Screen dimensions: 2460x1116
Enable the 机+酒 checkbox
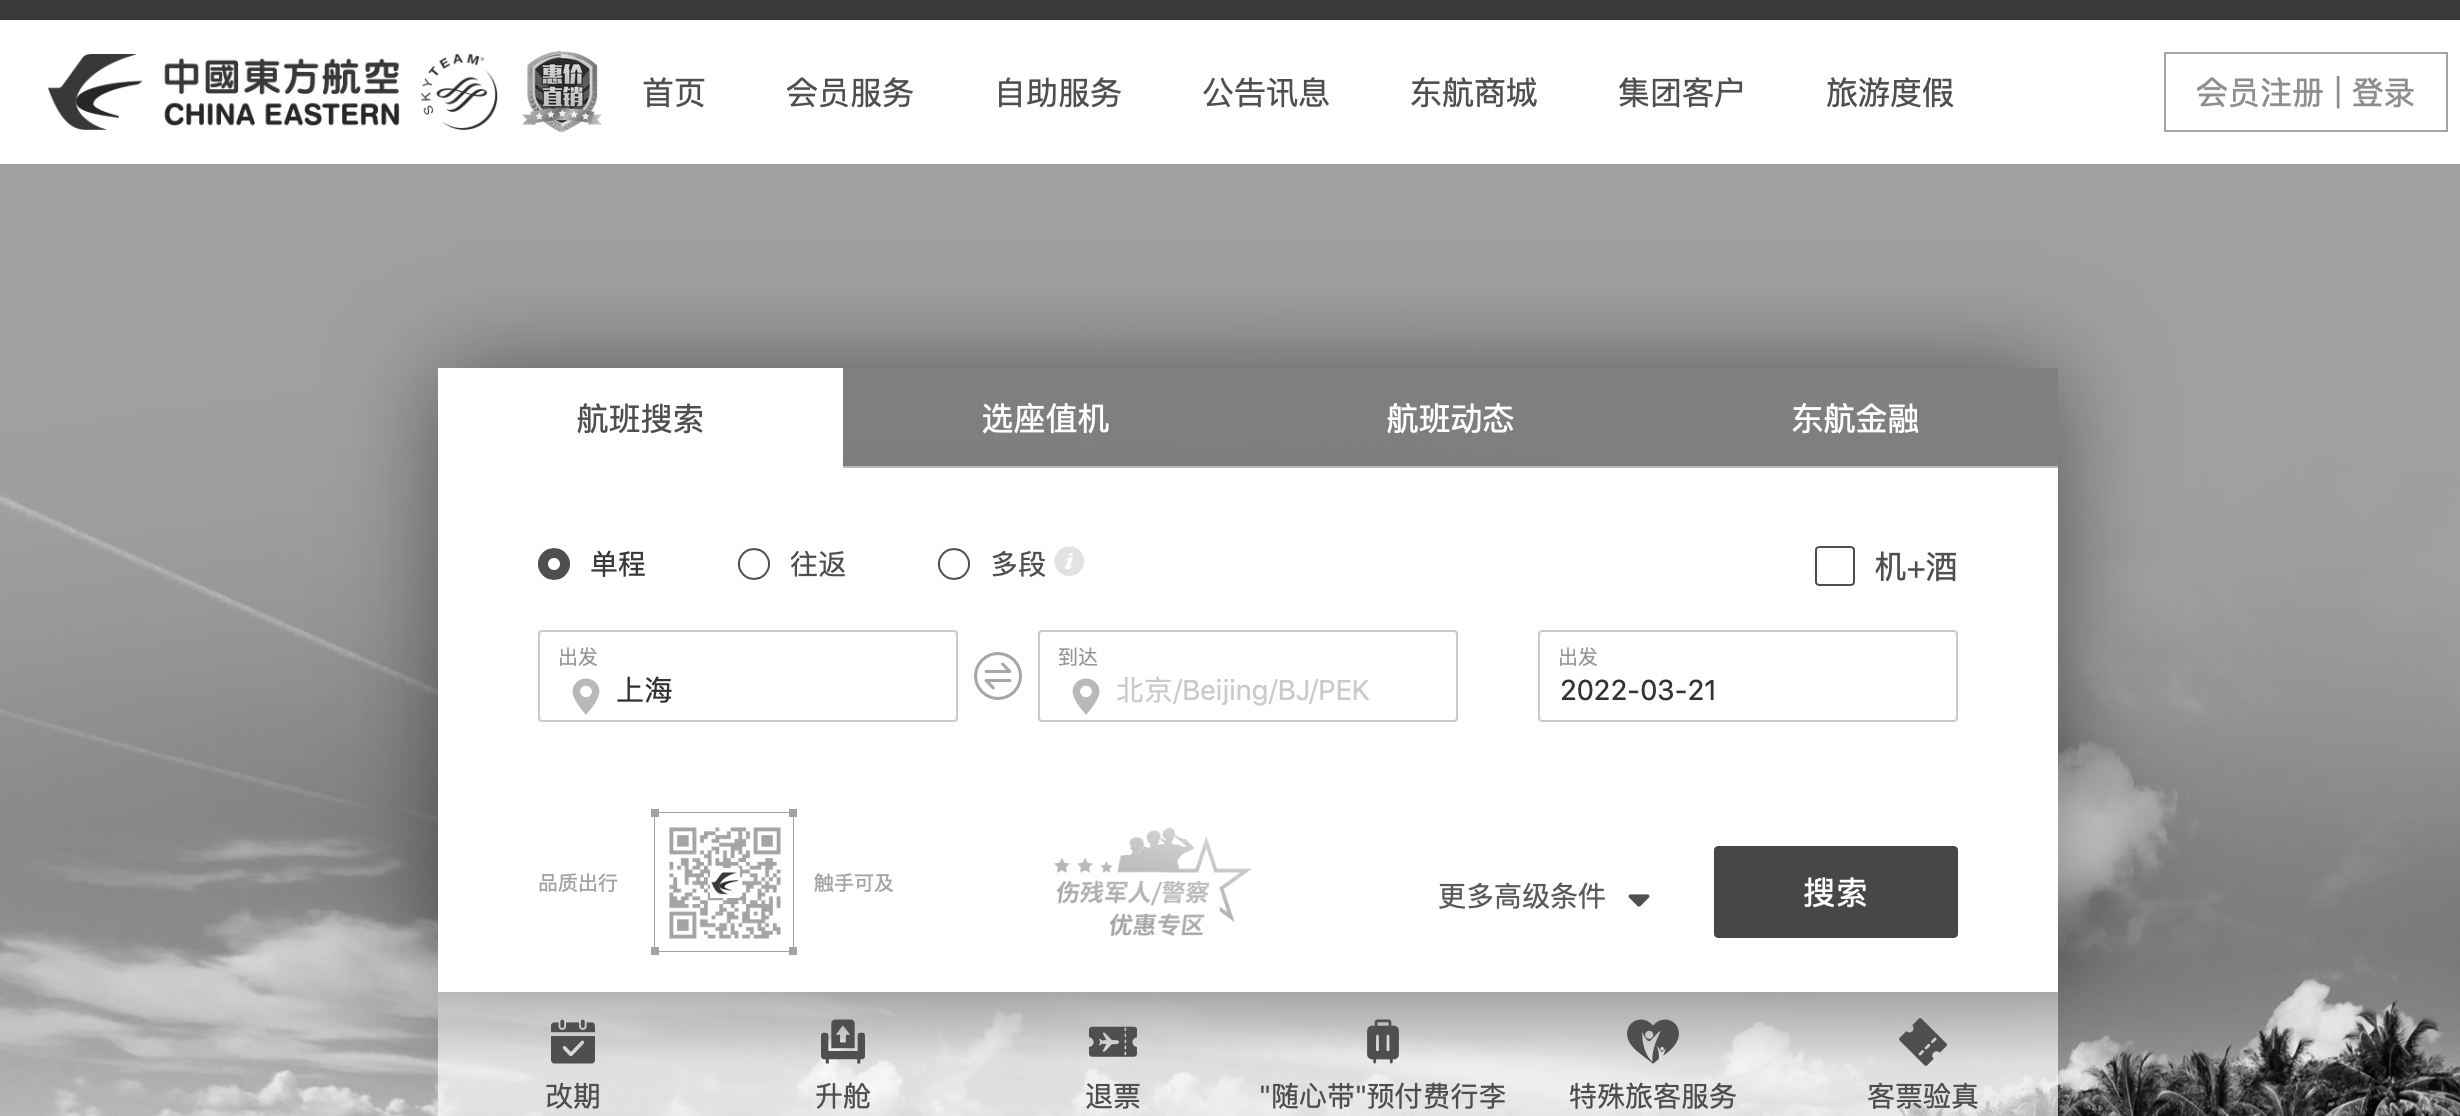click(1835, 566)
